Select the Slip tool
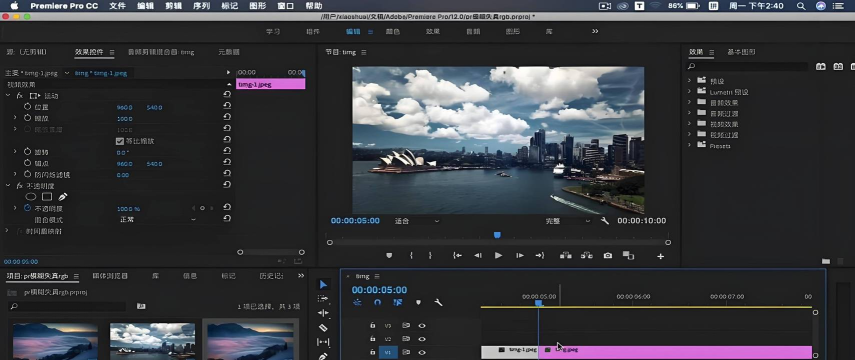The width and height of the screenshot is (855, 360). (x=323, y=342)
